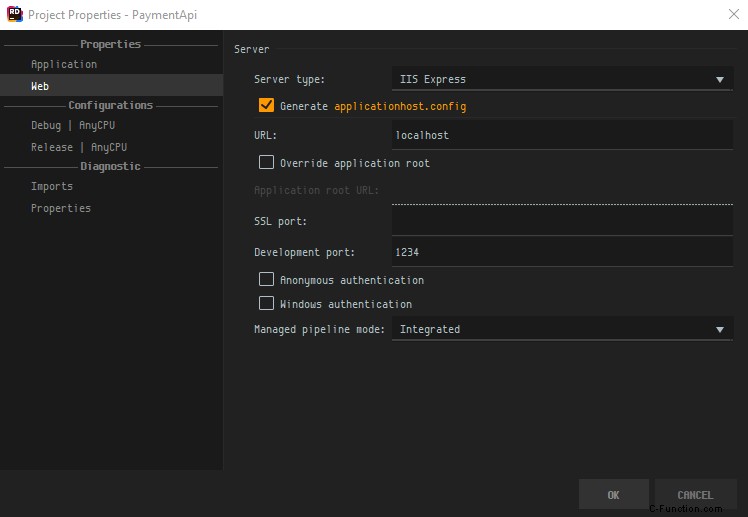Click the URL field containing localhost
Image resolution: width=748 pixels, height=517 pixels.
pyautogui.click(x=560, y=135)
